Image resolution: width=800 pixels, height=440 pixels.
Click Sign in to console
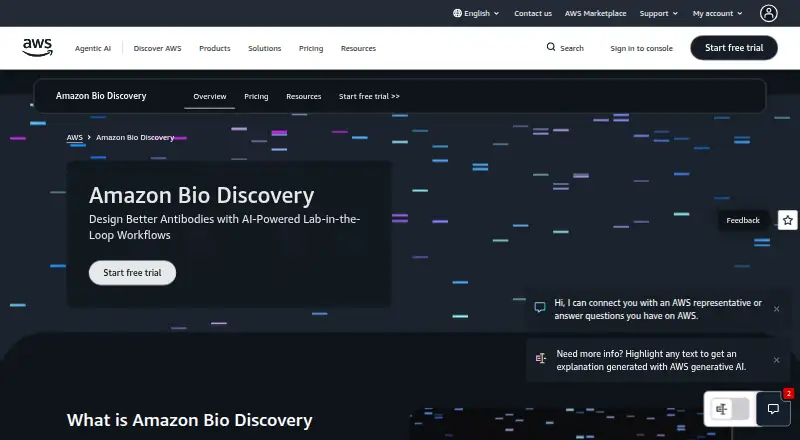(x=641, y=48)
